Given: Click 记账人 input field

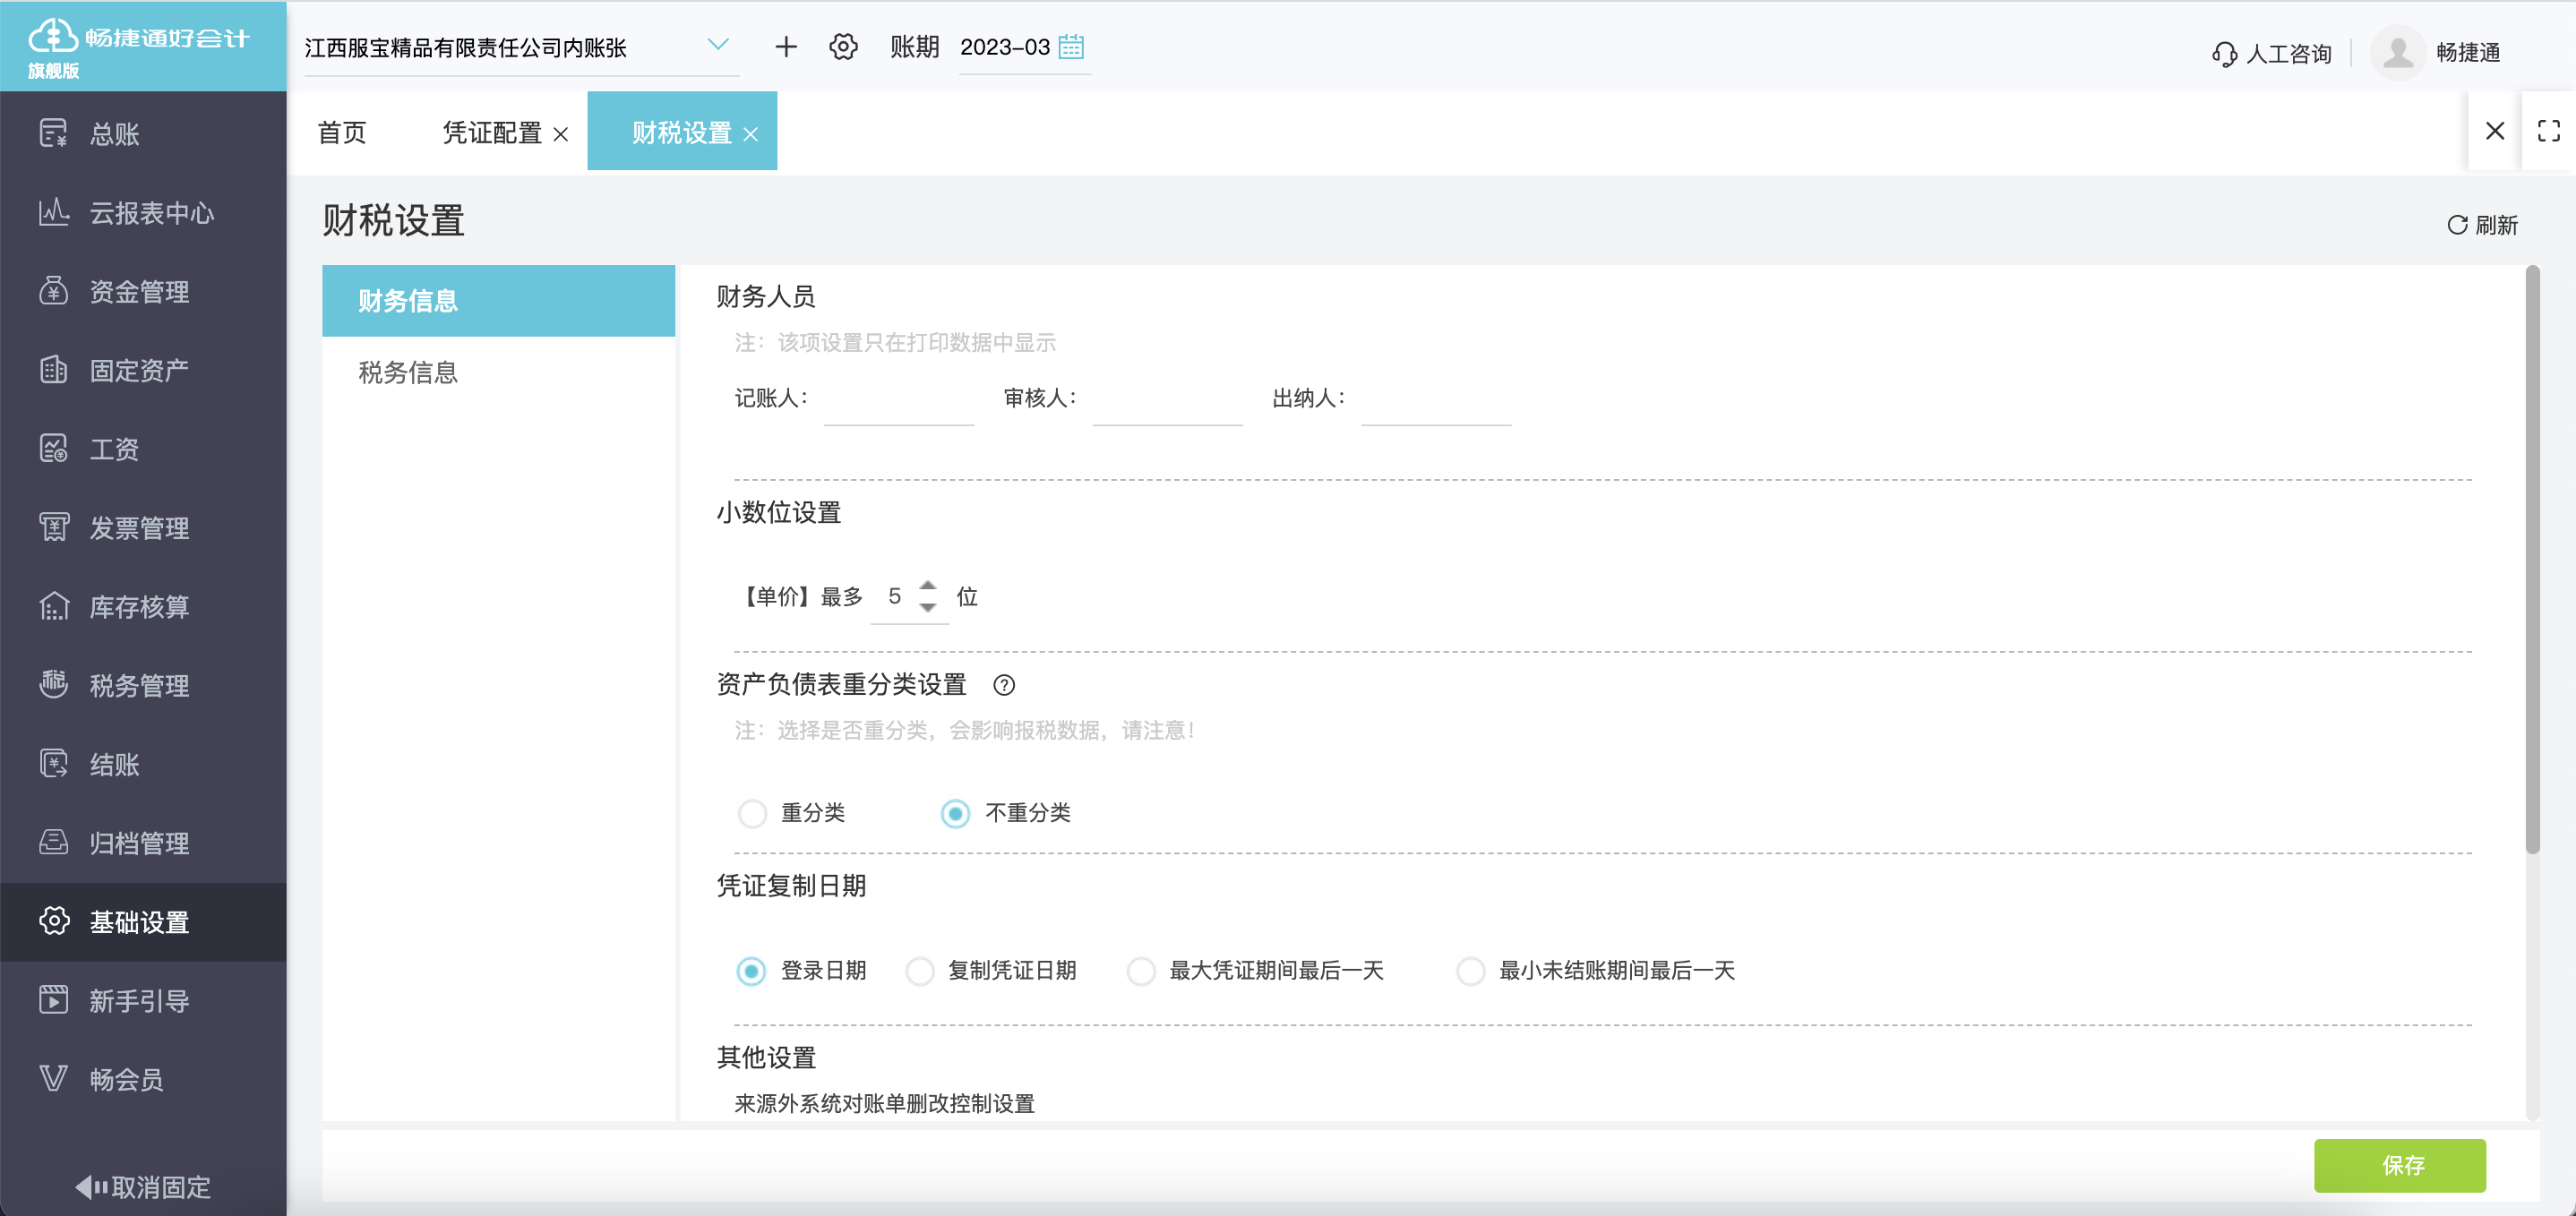Looking at the screenshot, I should 898,399.
